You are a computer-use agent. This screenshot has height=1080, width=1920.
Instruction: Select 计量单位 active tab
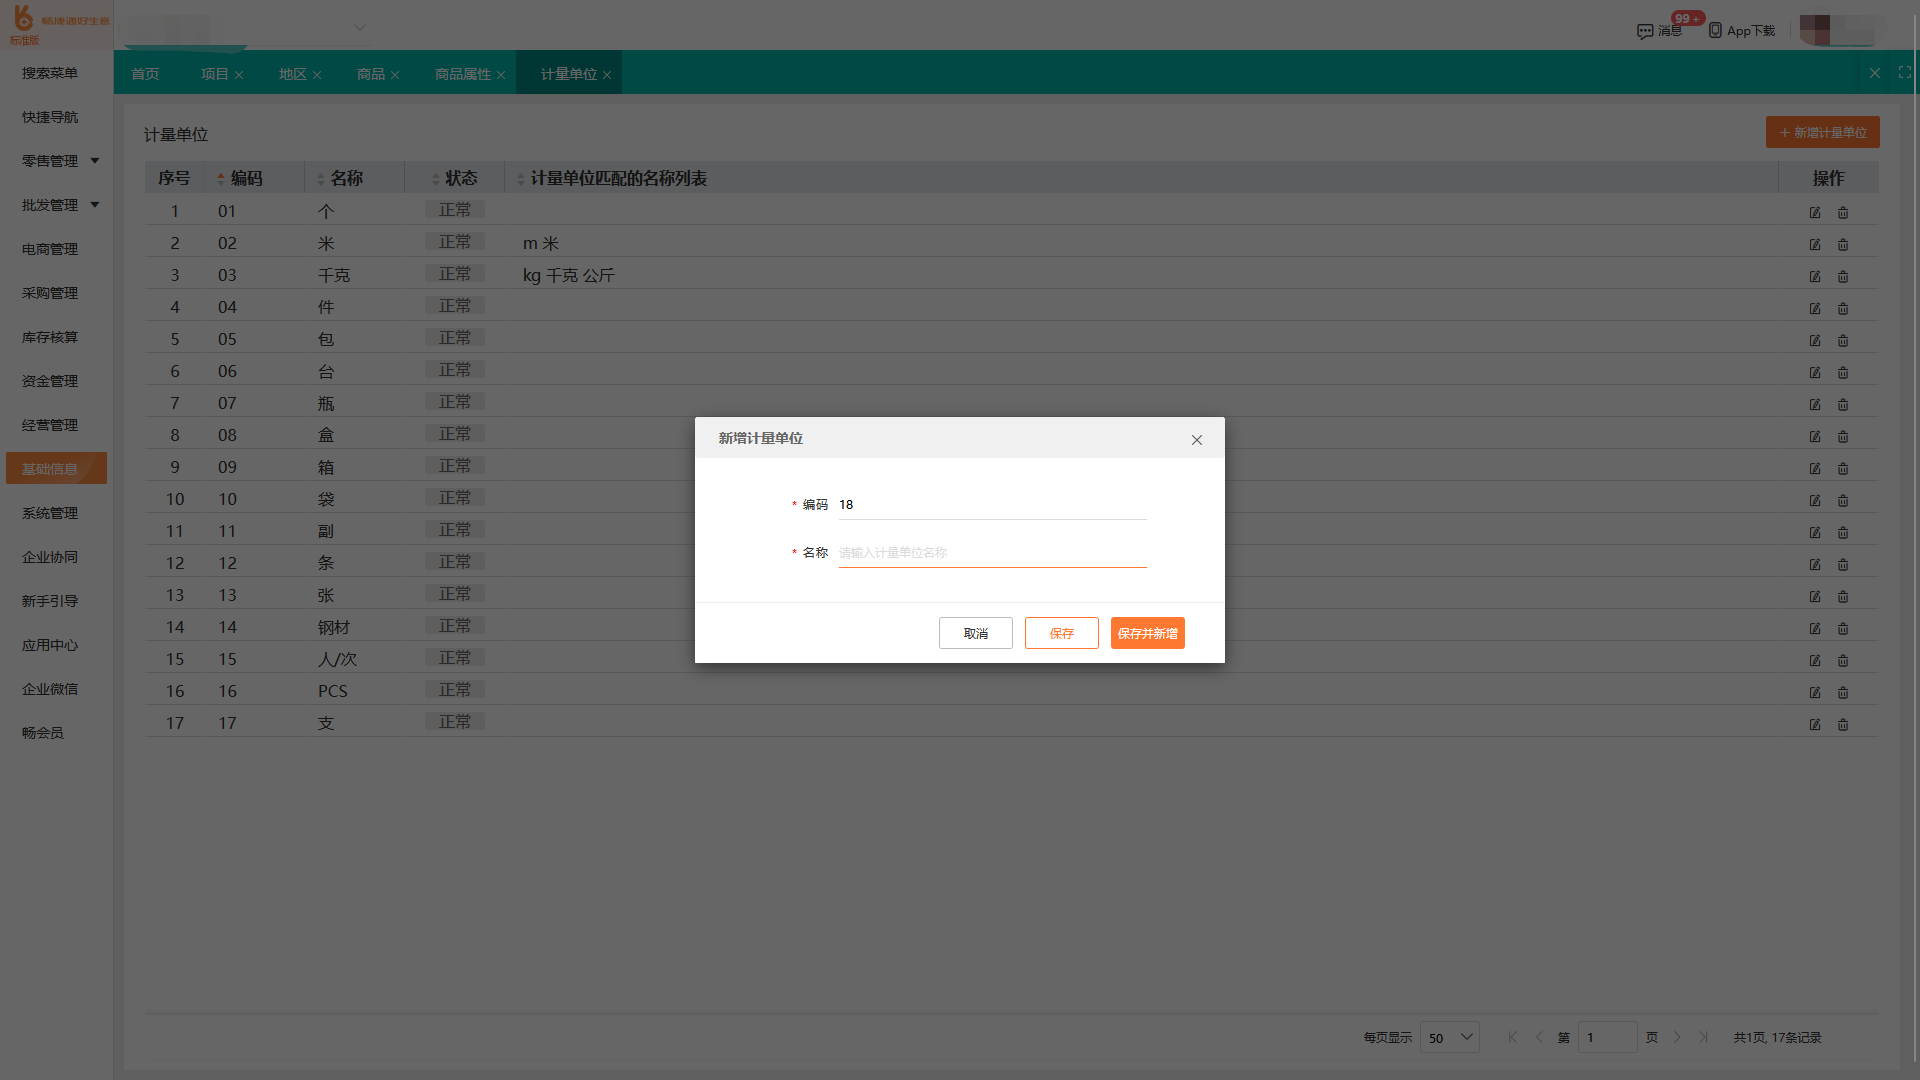[568, 73]
